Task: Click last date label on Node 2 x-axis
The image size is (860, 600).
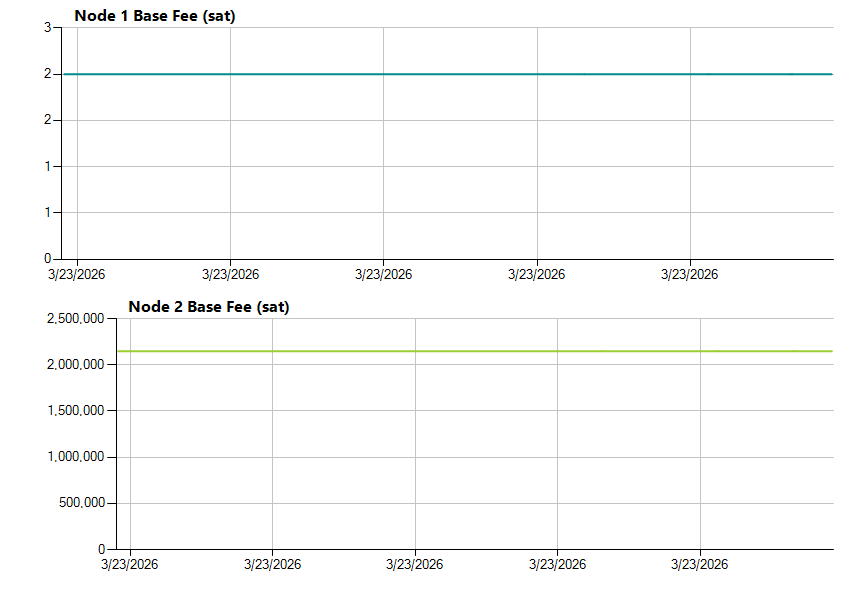Action: coord(699,565)
